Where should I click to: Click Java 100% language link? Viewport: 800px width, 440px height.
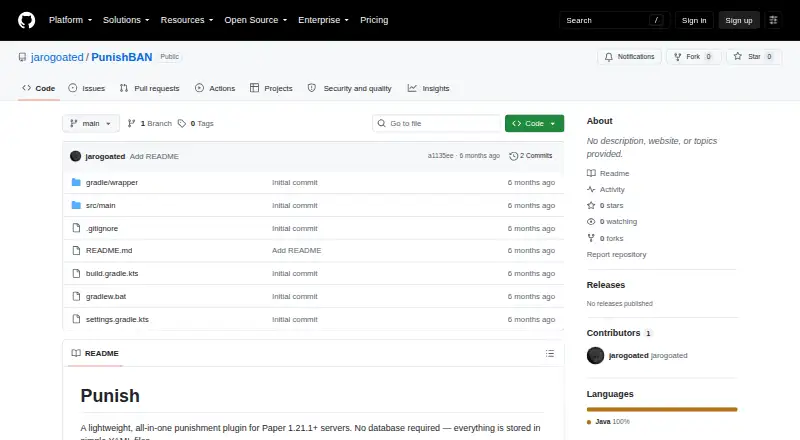point(608,422)
